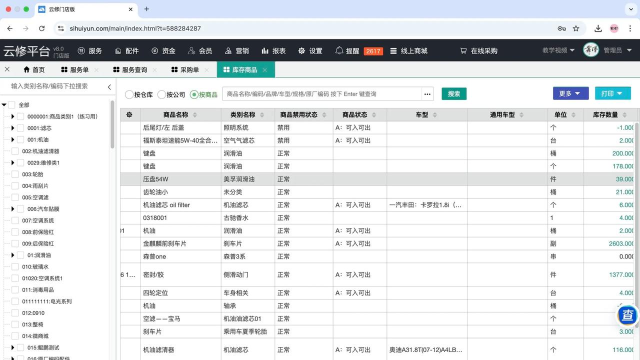Viewport: 640px width, 360px height.
Task: Expand the 0029 tree node
Action: [x=12, y=162]
